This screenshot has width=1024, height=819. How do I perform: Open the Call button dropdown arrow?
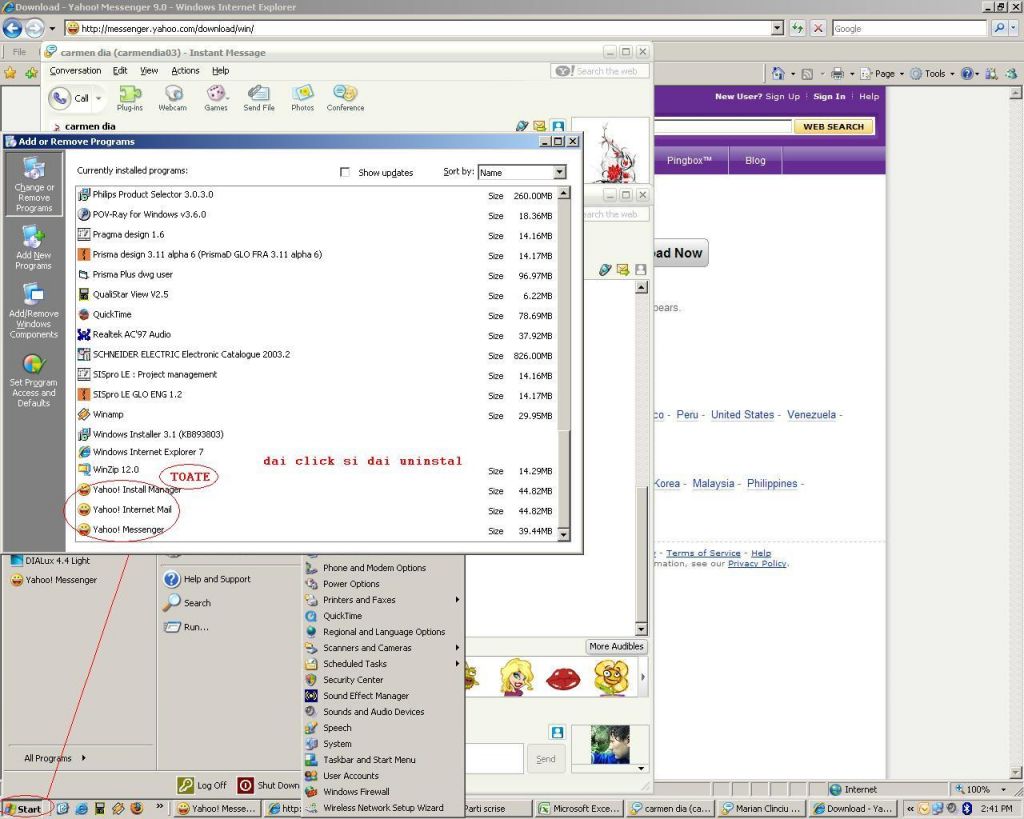tap(97, 99)
